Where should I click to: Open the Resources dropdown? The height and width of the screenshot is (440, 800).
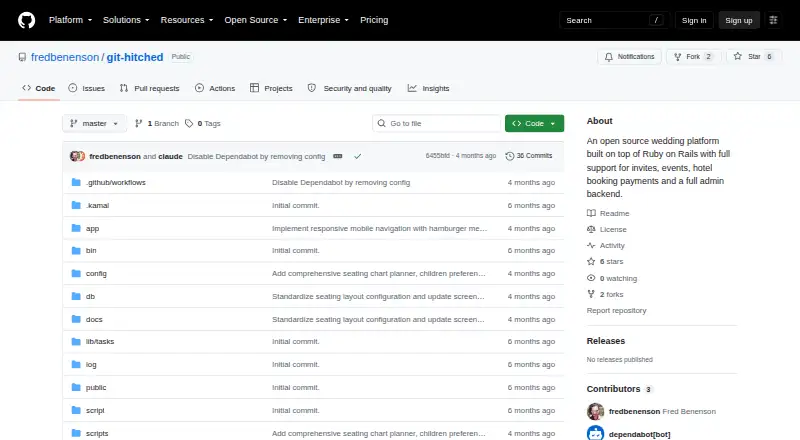click(187, 20)
